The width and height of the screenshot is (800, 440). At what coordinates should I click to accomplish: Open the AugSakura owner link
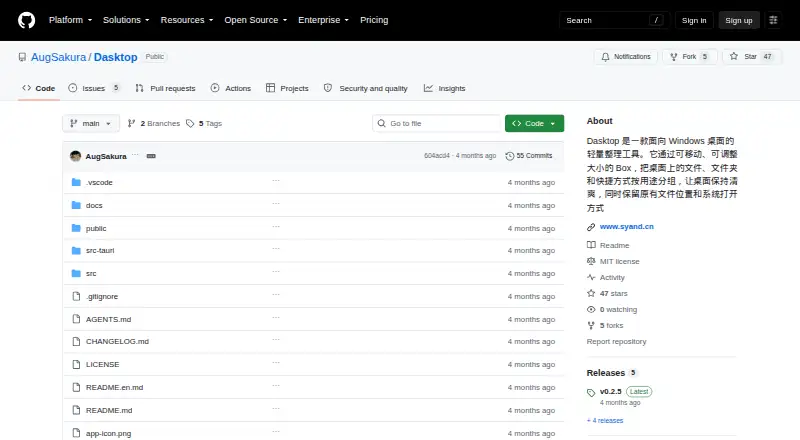coord(58,57)
